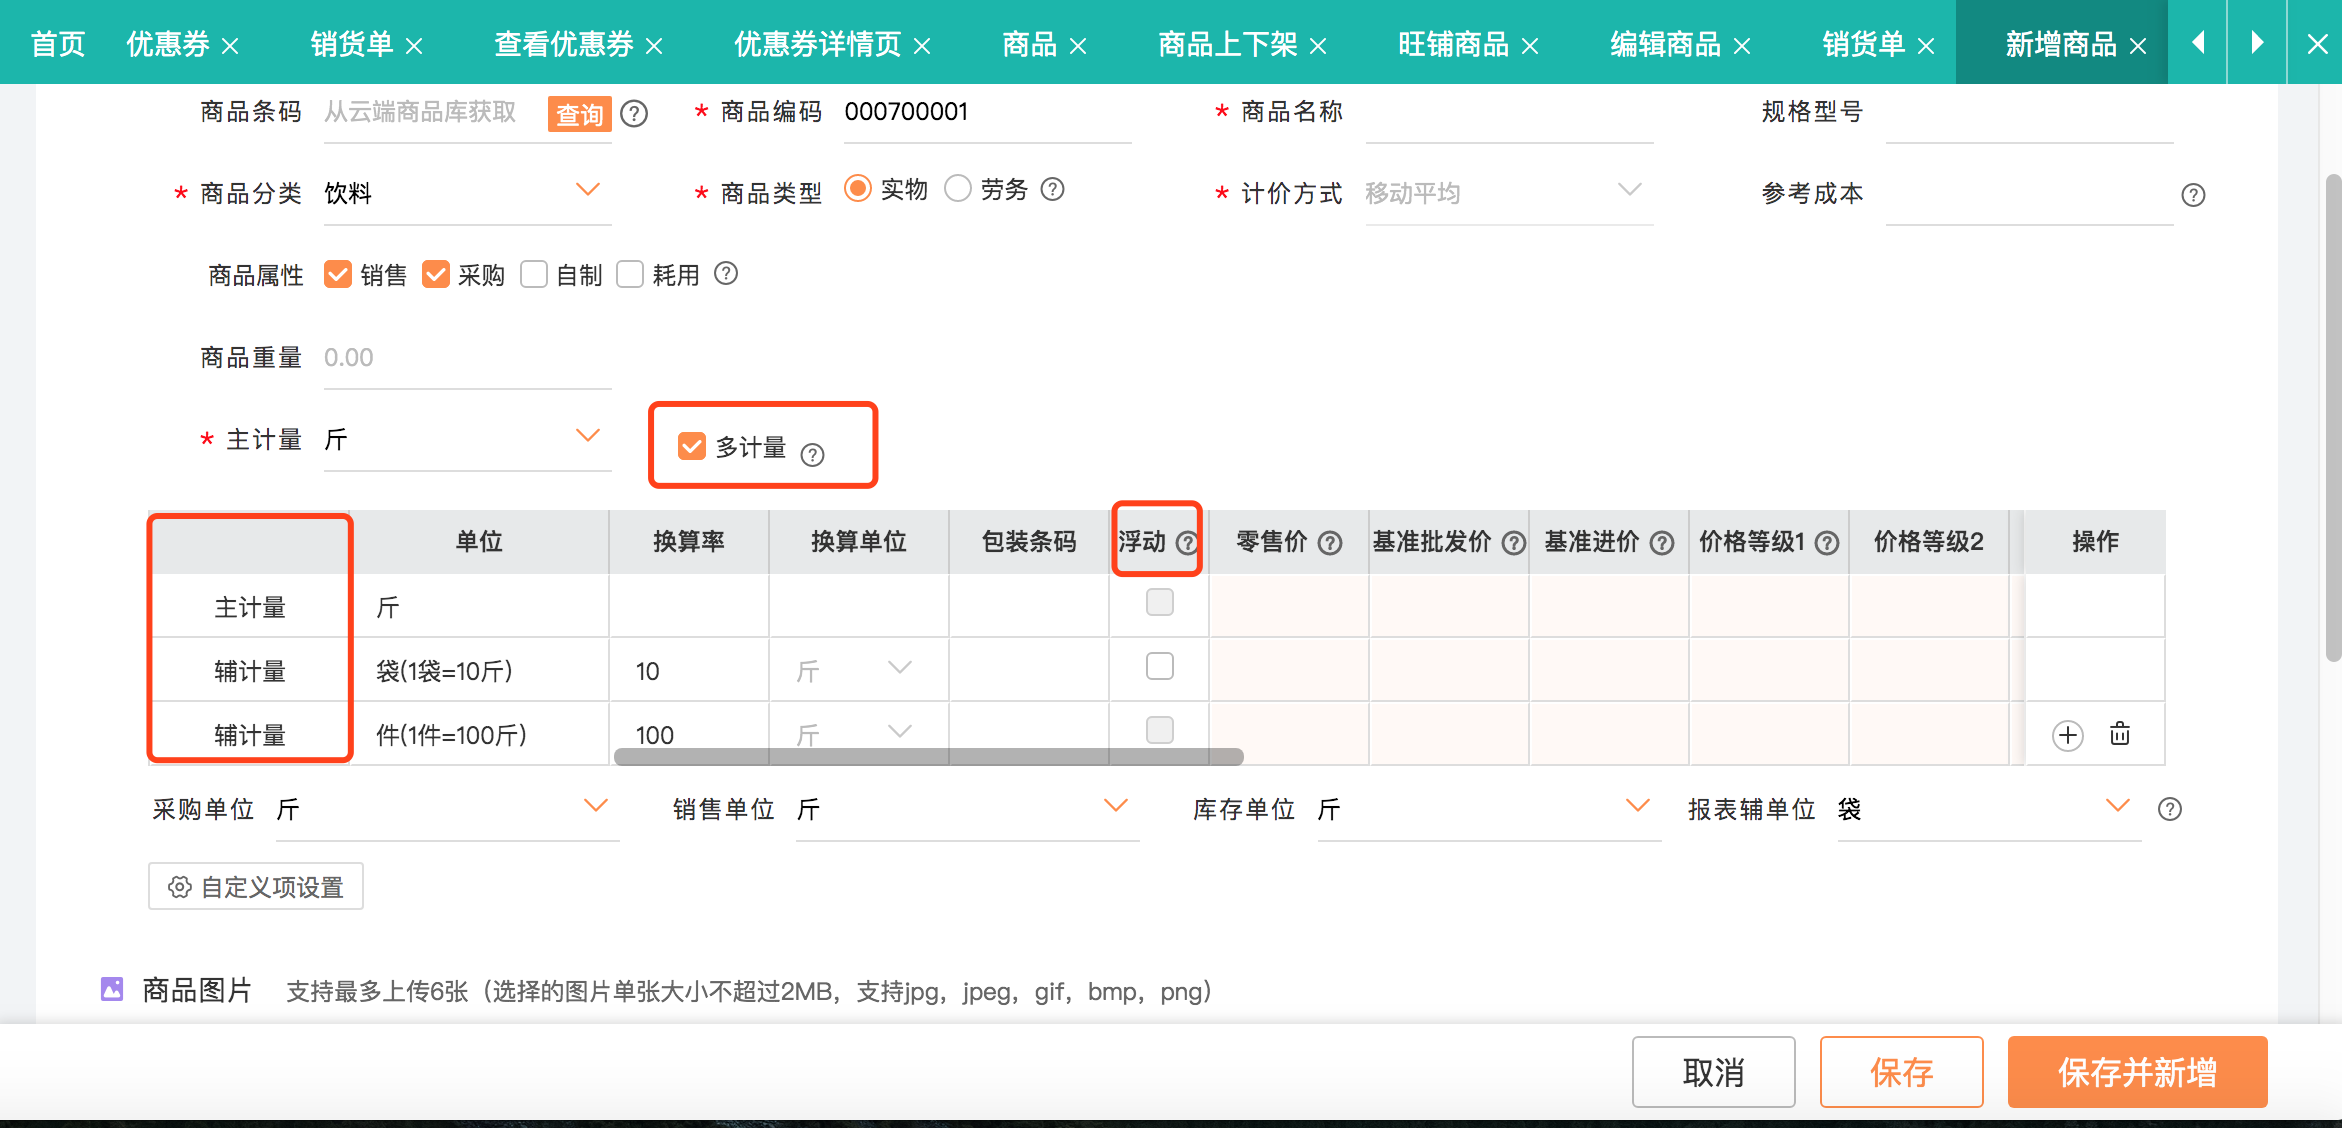
Task: Click the 浮动 column header icon
Action: [1187, 542]
